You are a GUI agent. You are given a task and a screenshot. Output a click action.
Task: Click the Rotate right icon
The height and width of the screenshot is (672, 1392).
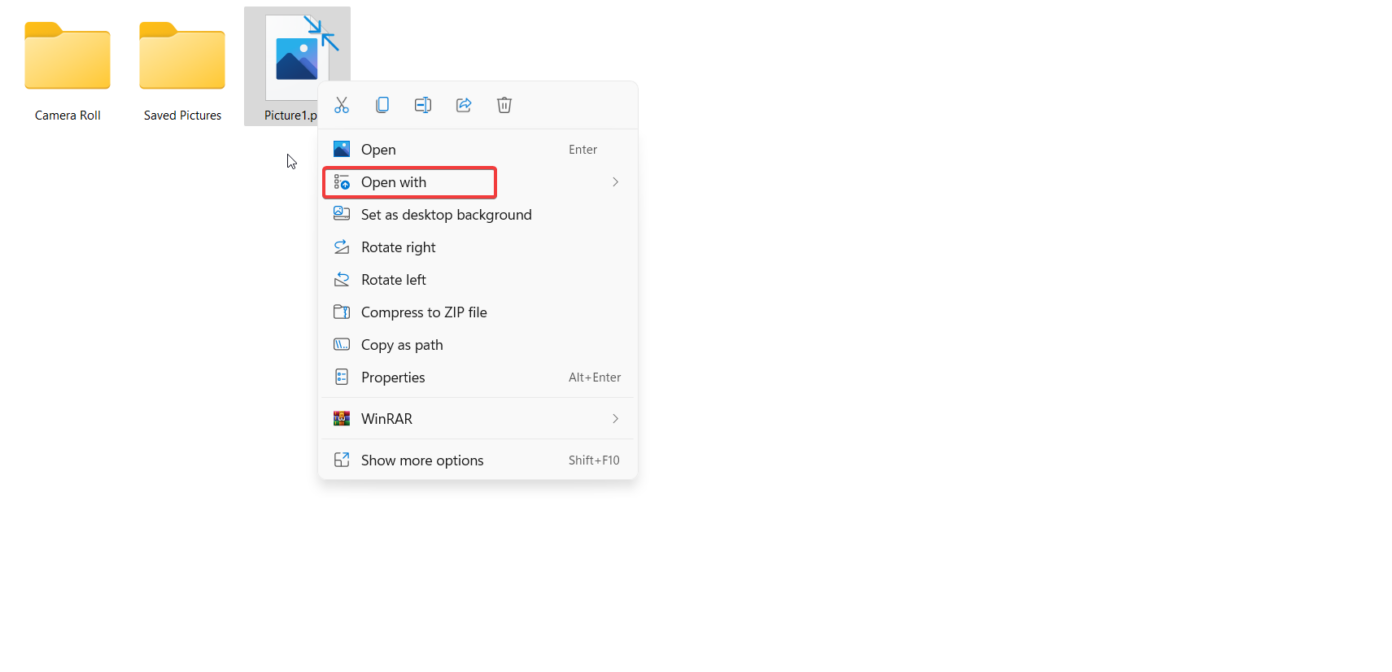click(343, 246)
